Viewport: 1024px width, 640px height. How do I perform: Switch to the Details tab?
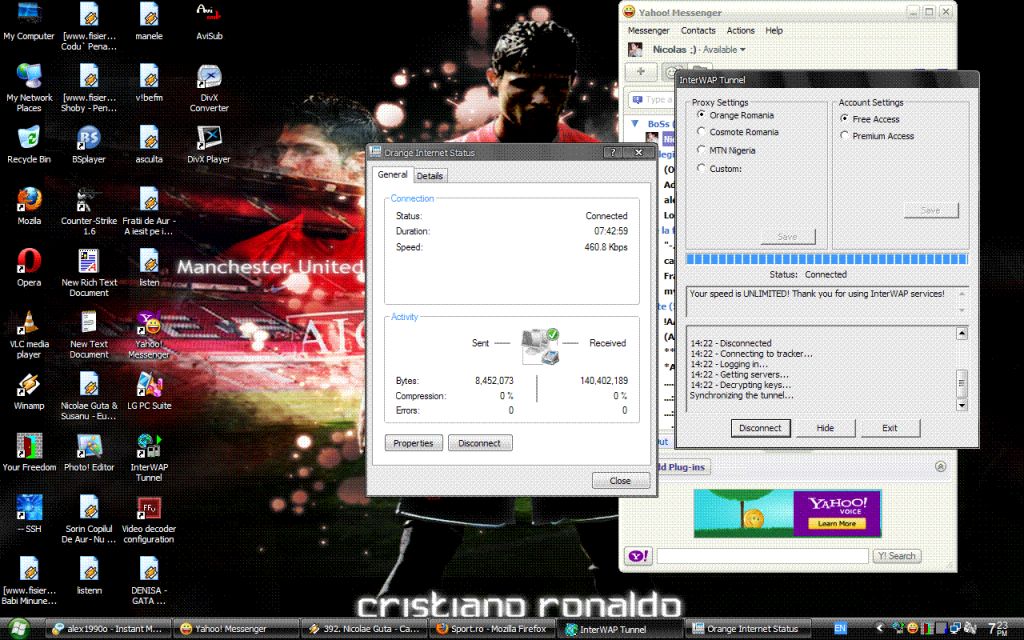[430, 176]
